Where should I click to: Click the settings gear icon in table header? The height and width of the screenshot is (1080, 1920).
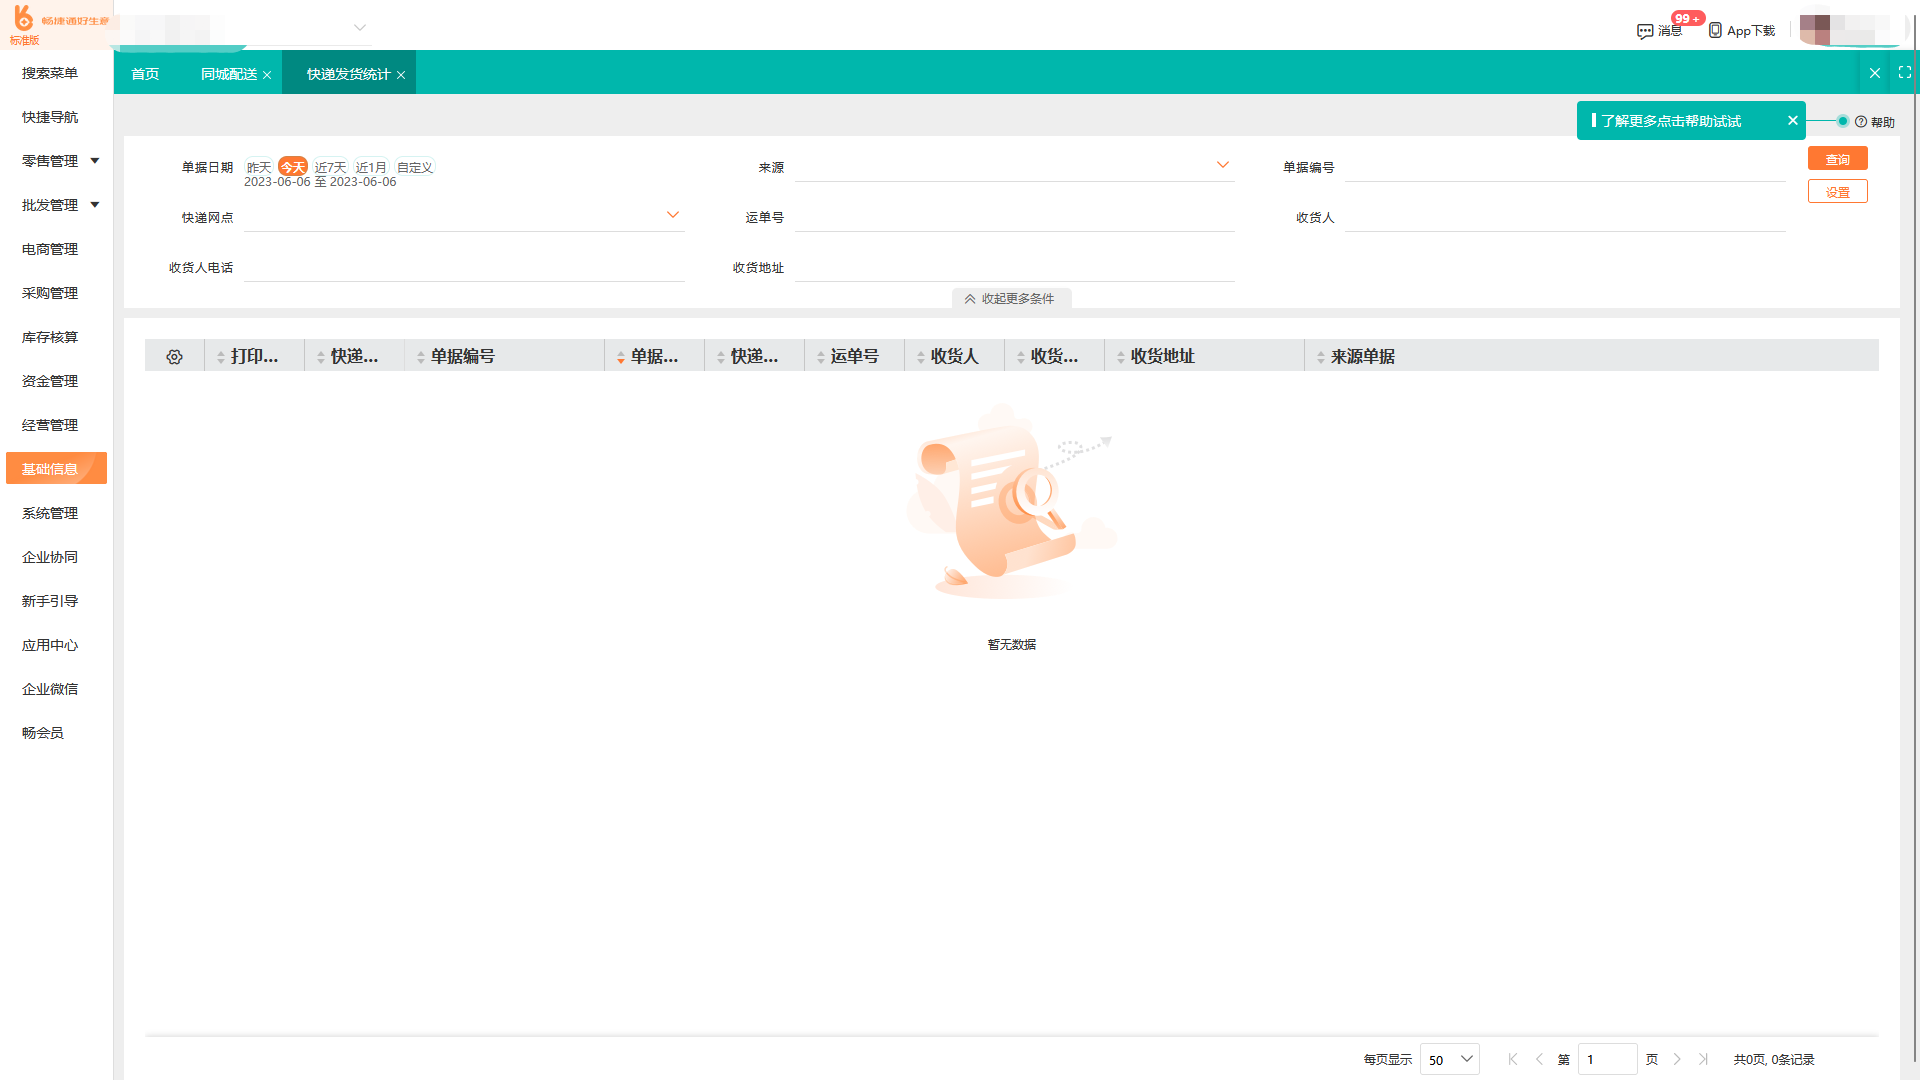tap(173, 355)
